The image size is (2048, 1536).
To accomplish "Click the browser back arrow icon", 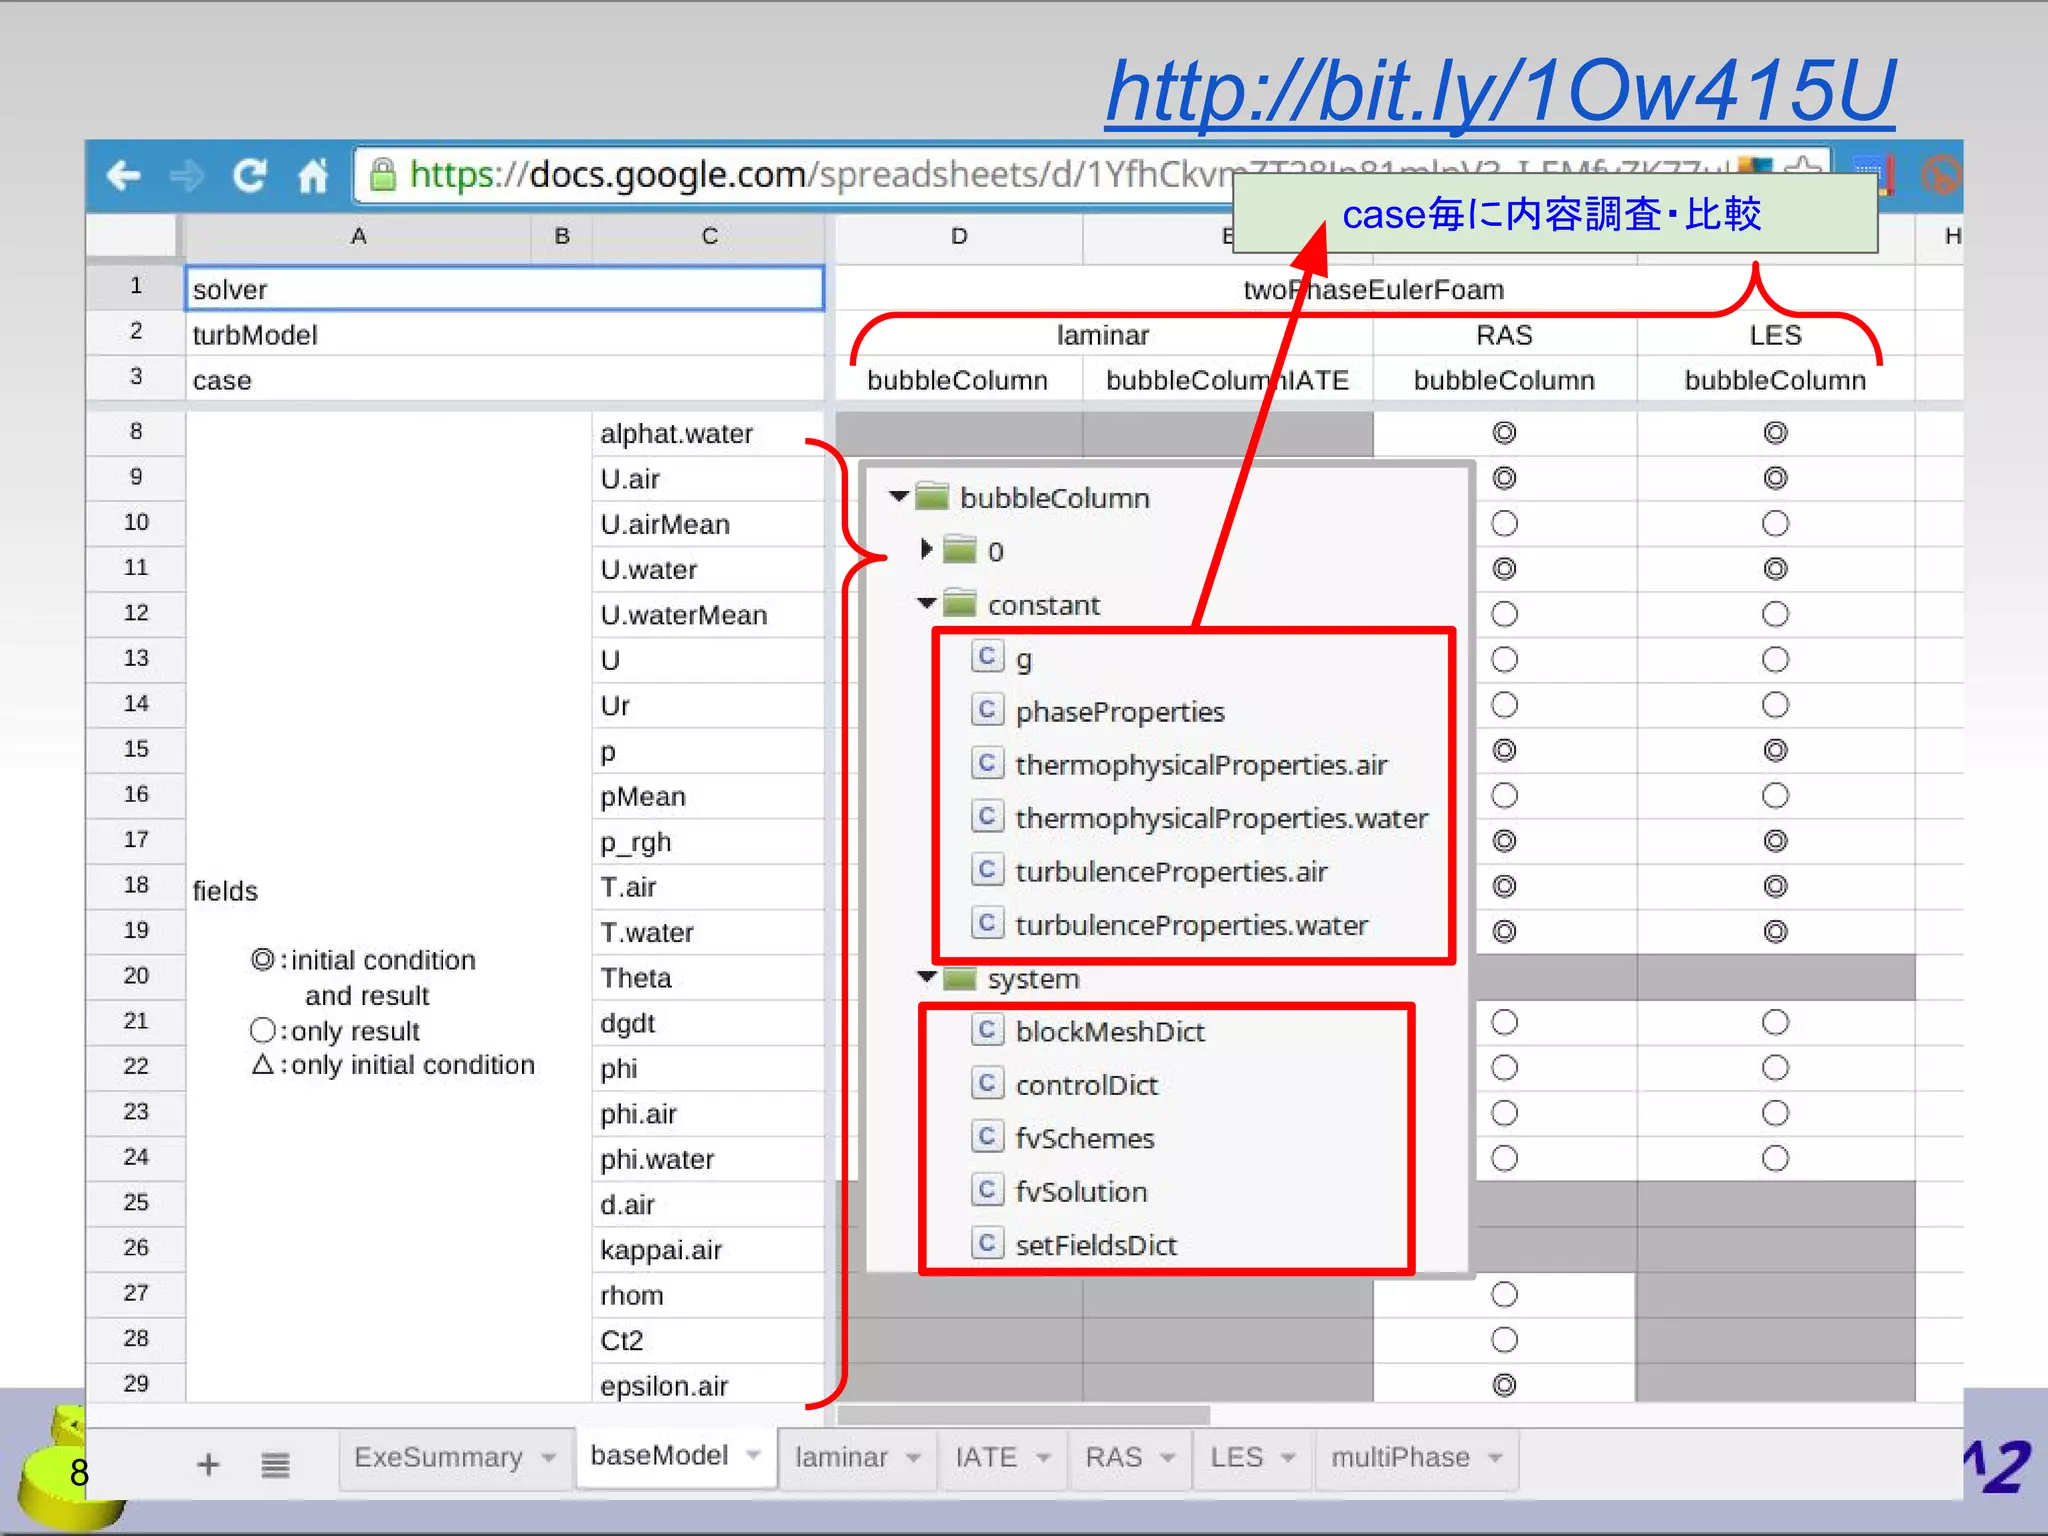I will pyautogui.click(x=124, y=175).
